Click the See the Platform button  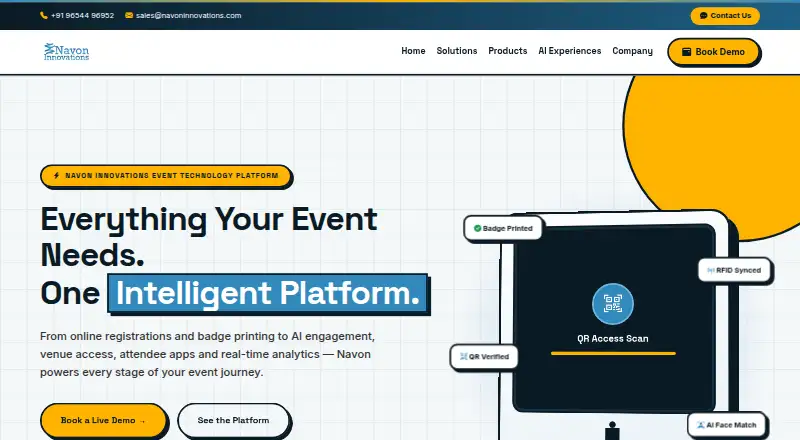point(233,420)
